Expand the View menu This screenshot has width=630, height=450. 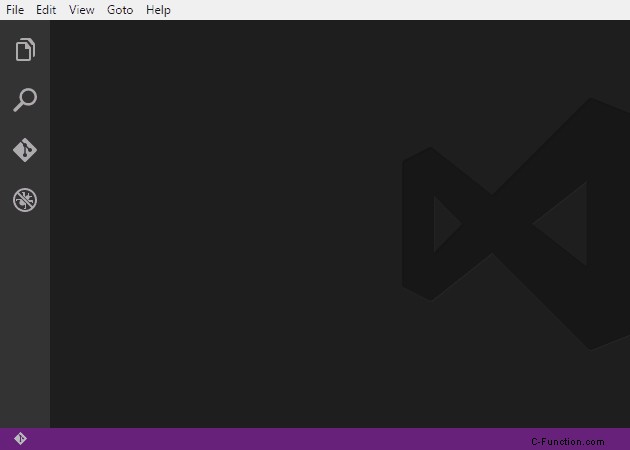coord(82,10)
